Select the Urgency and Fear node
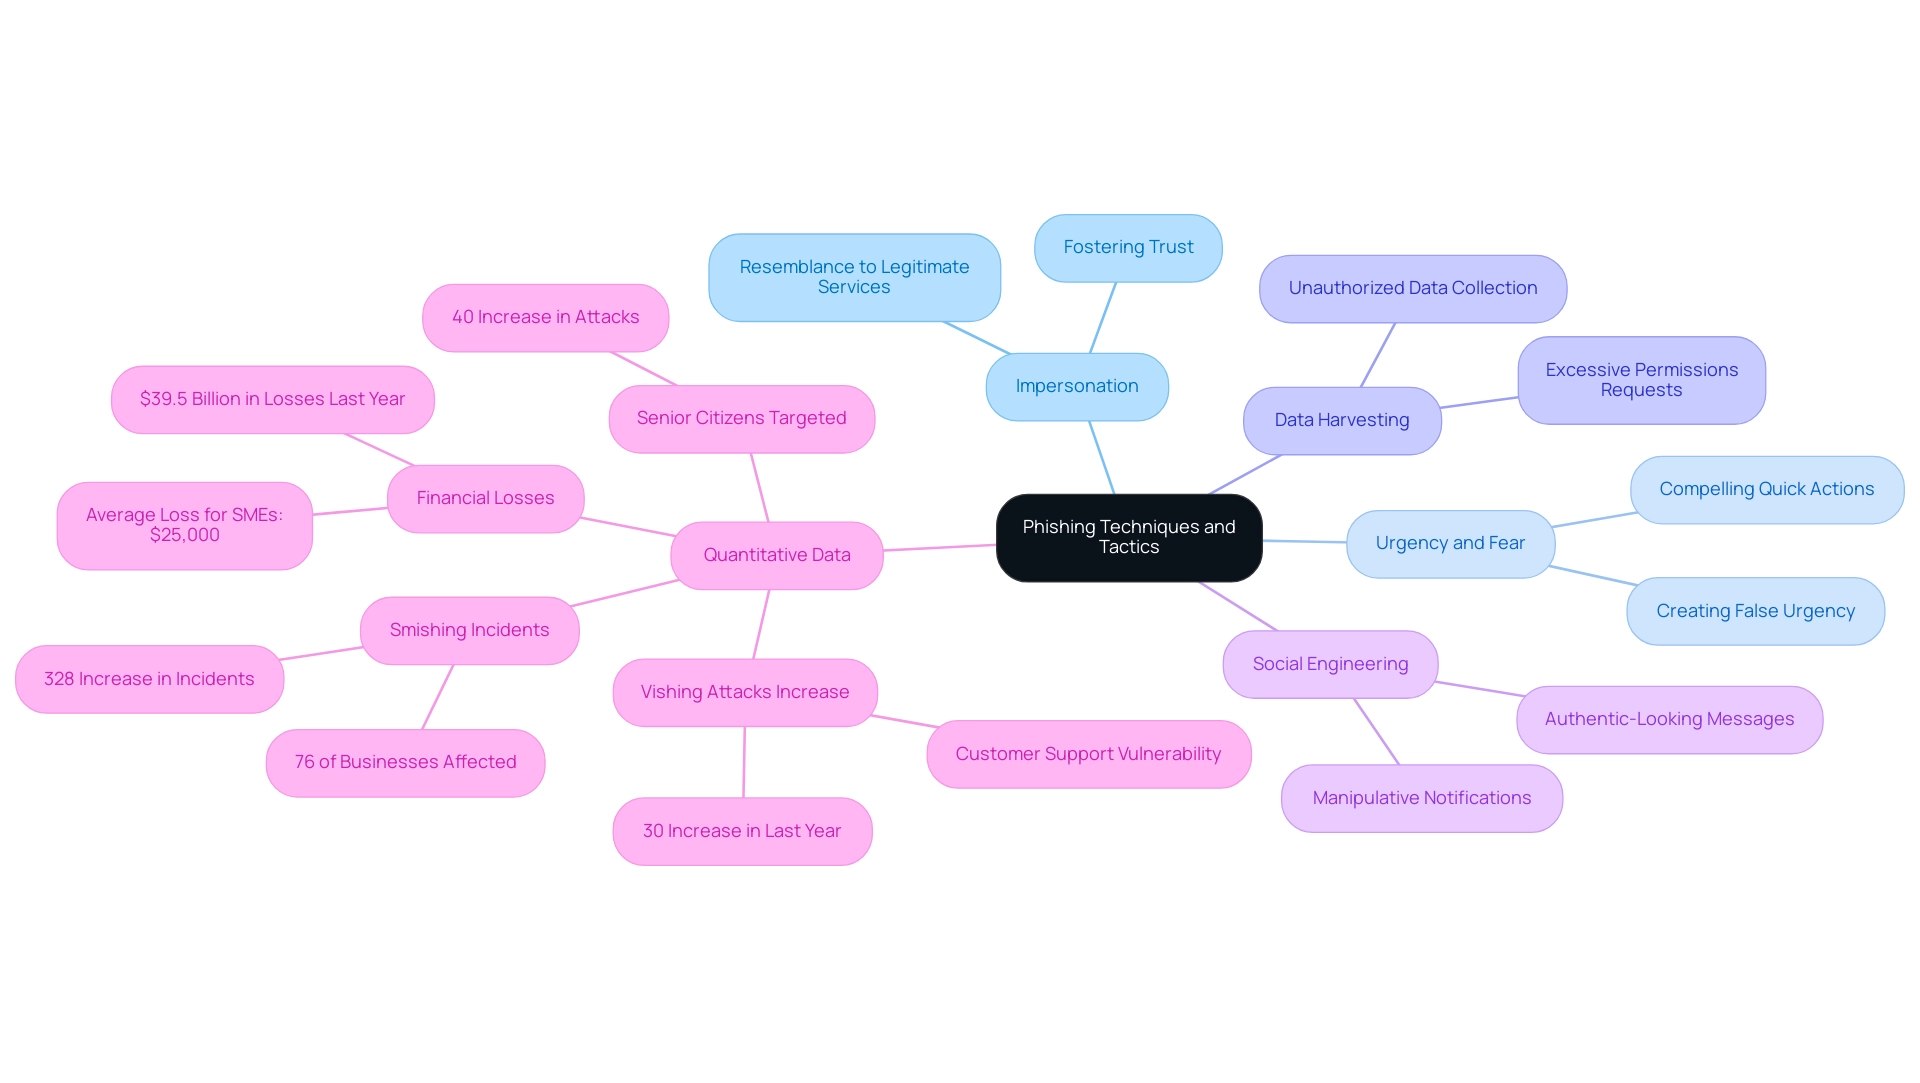This screenshot has height=1083, width=1920. point(1451,542)
